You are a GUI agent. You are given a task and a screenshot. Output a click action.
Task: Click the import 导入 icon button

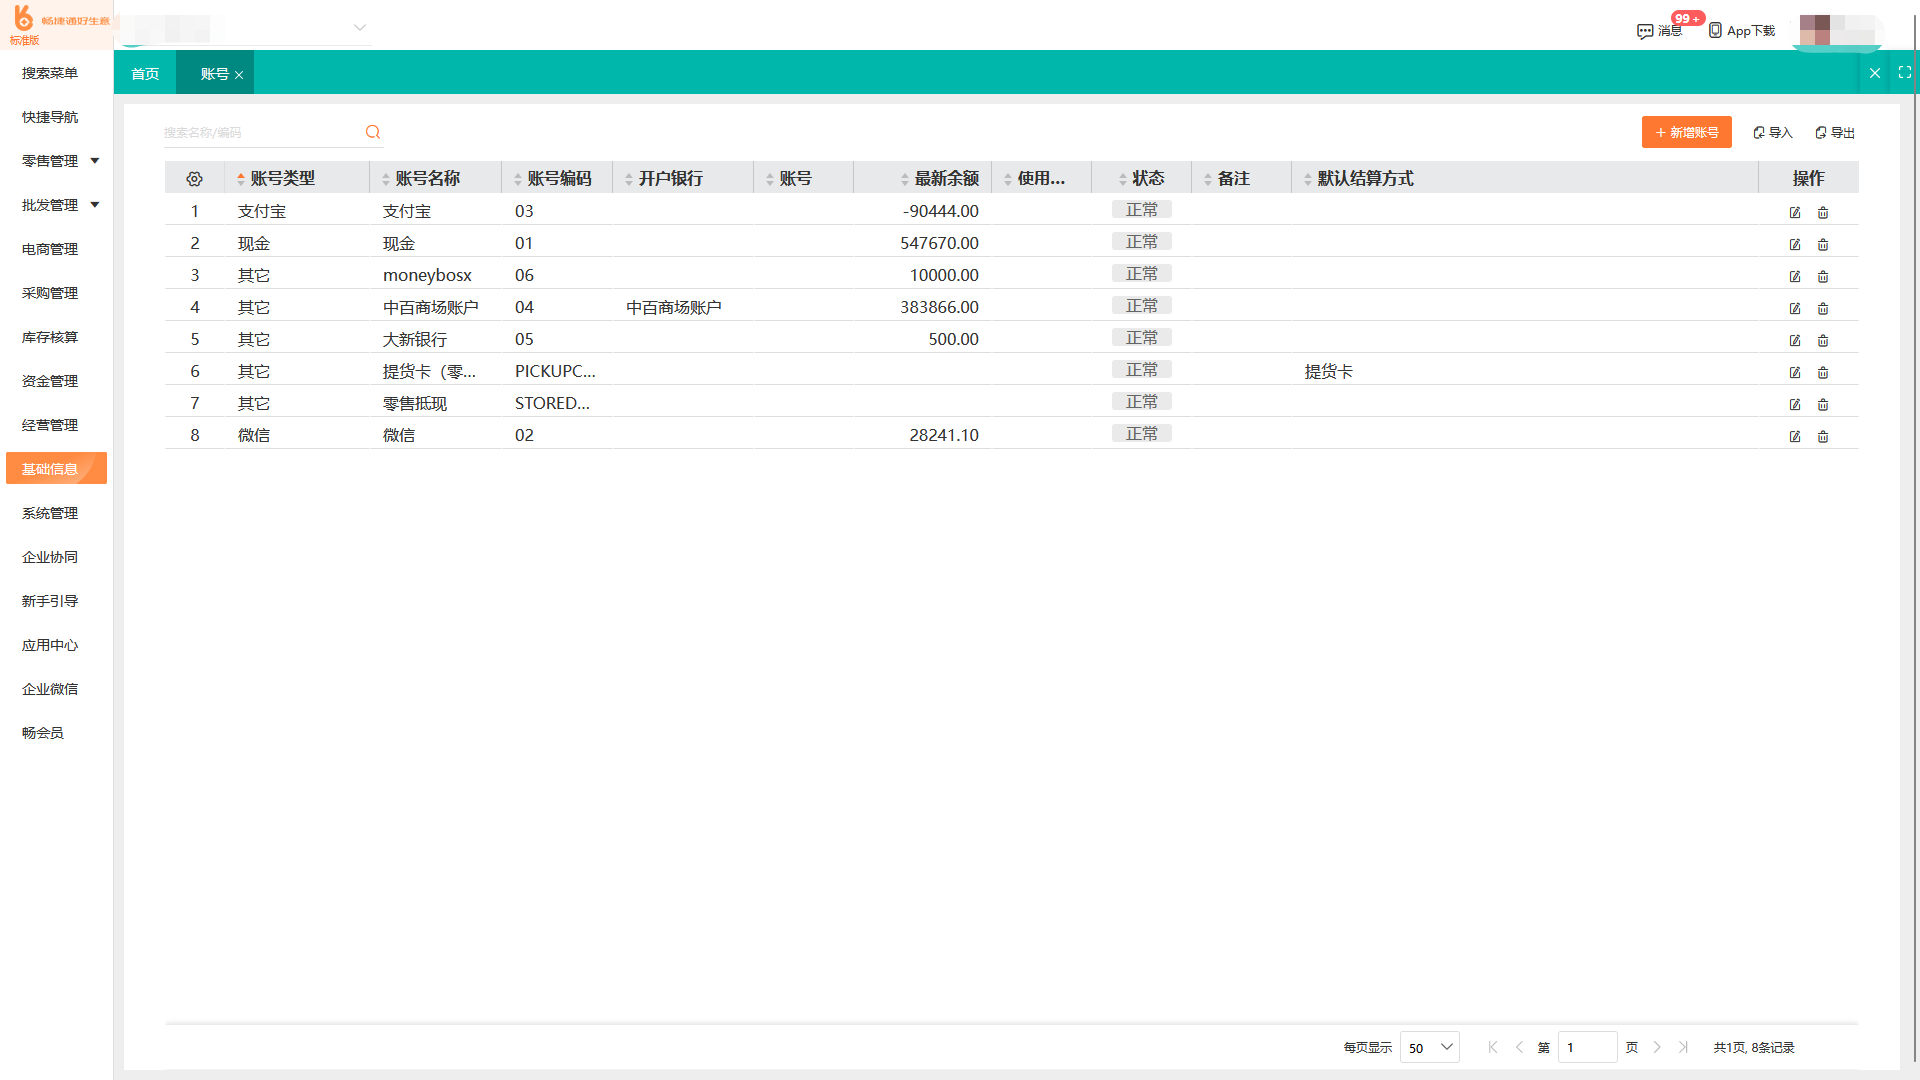[1774, 132]
